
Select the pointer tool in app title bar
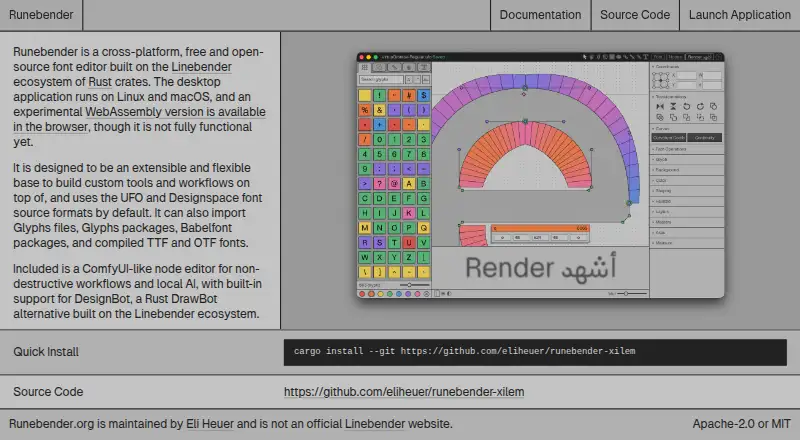tap(585, 57)
